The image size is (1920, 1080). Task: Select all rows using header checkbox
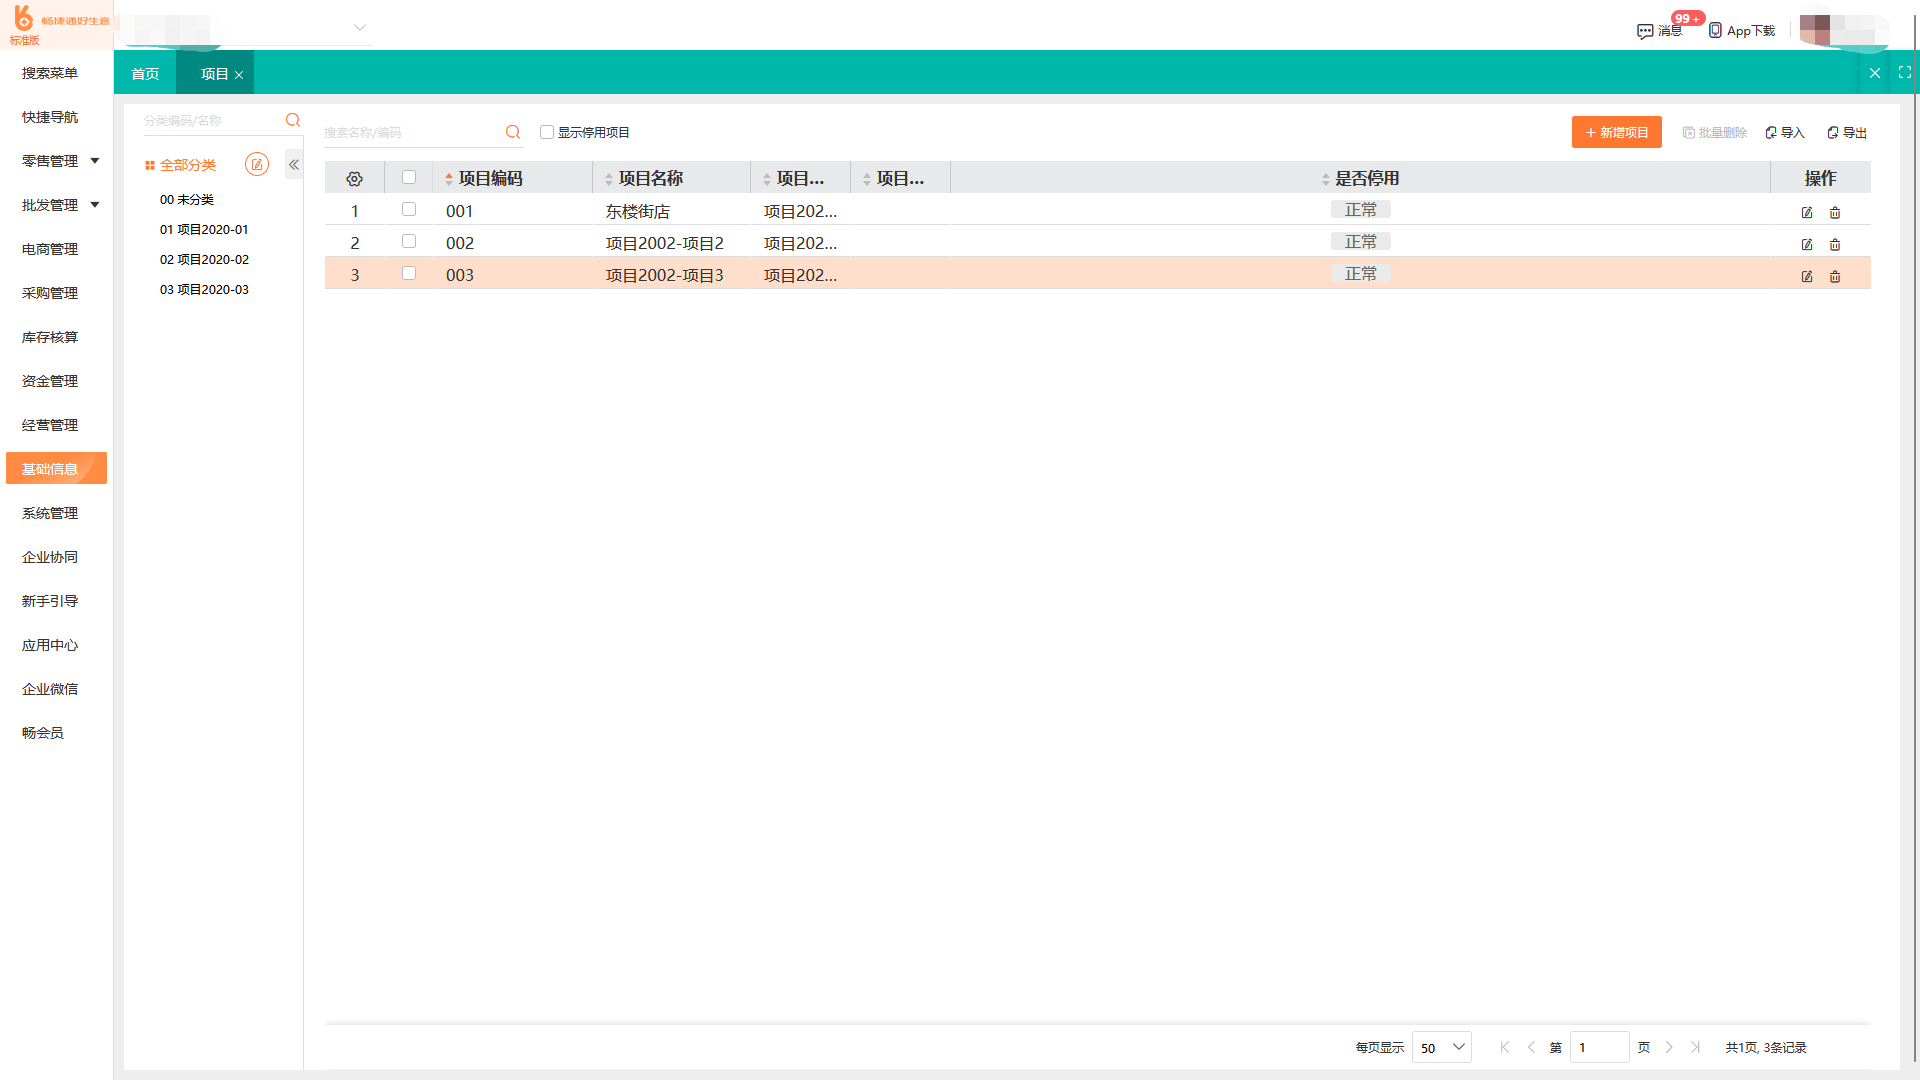point(409,177)
